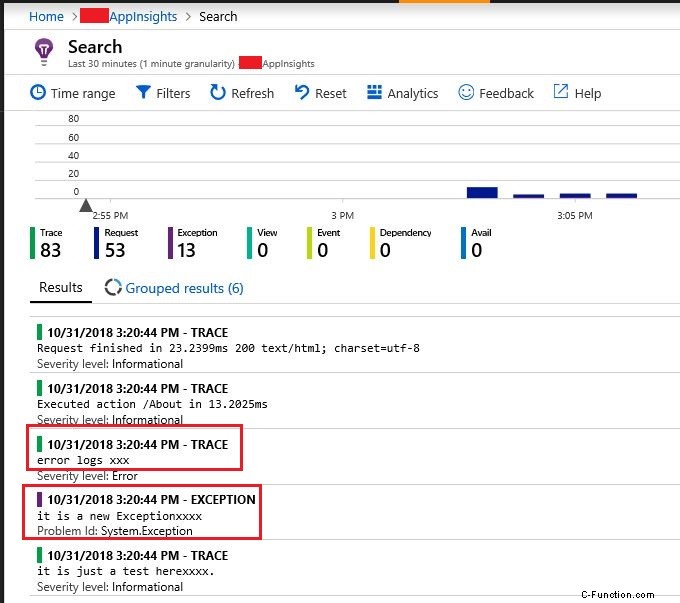Click the Refresh circular arrow icon
Image resolution: width=680 pixels, height=603 pixels.
218,92
